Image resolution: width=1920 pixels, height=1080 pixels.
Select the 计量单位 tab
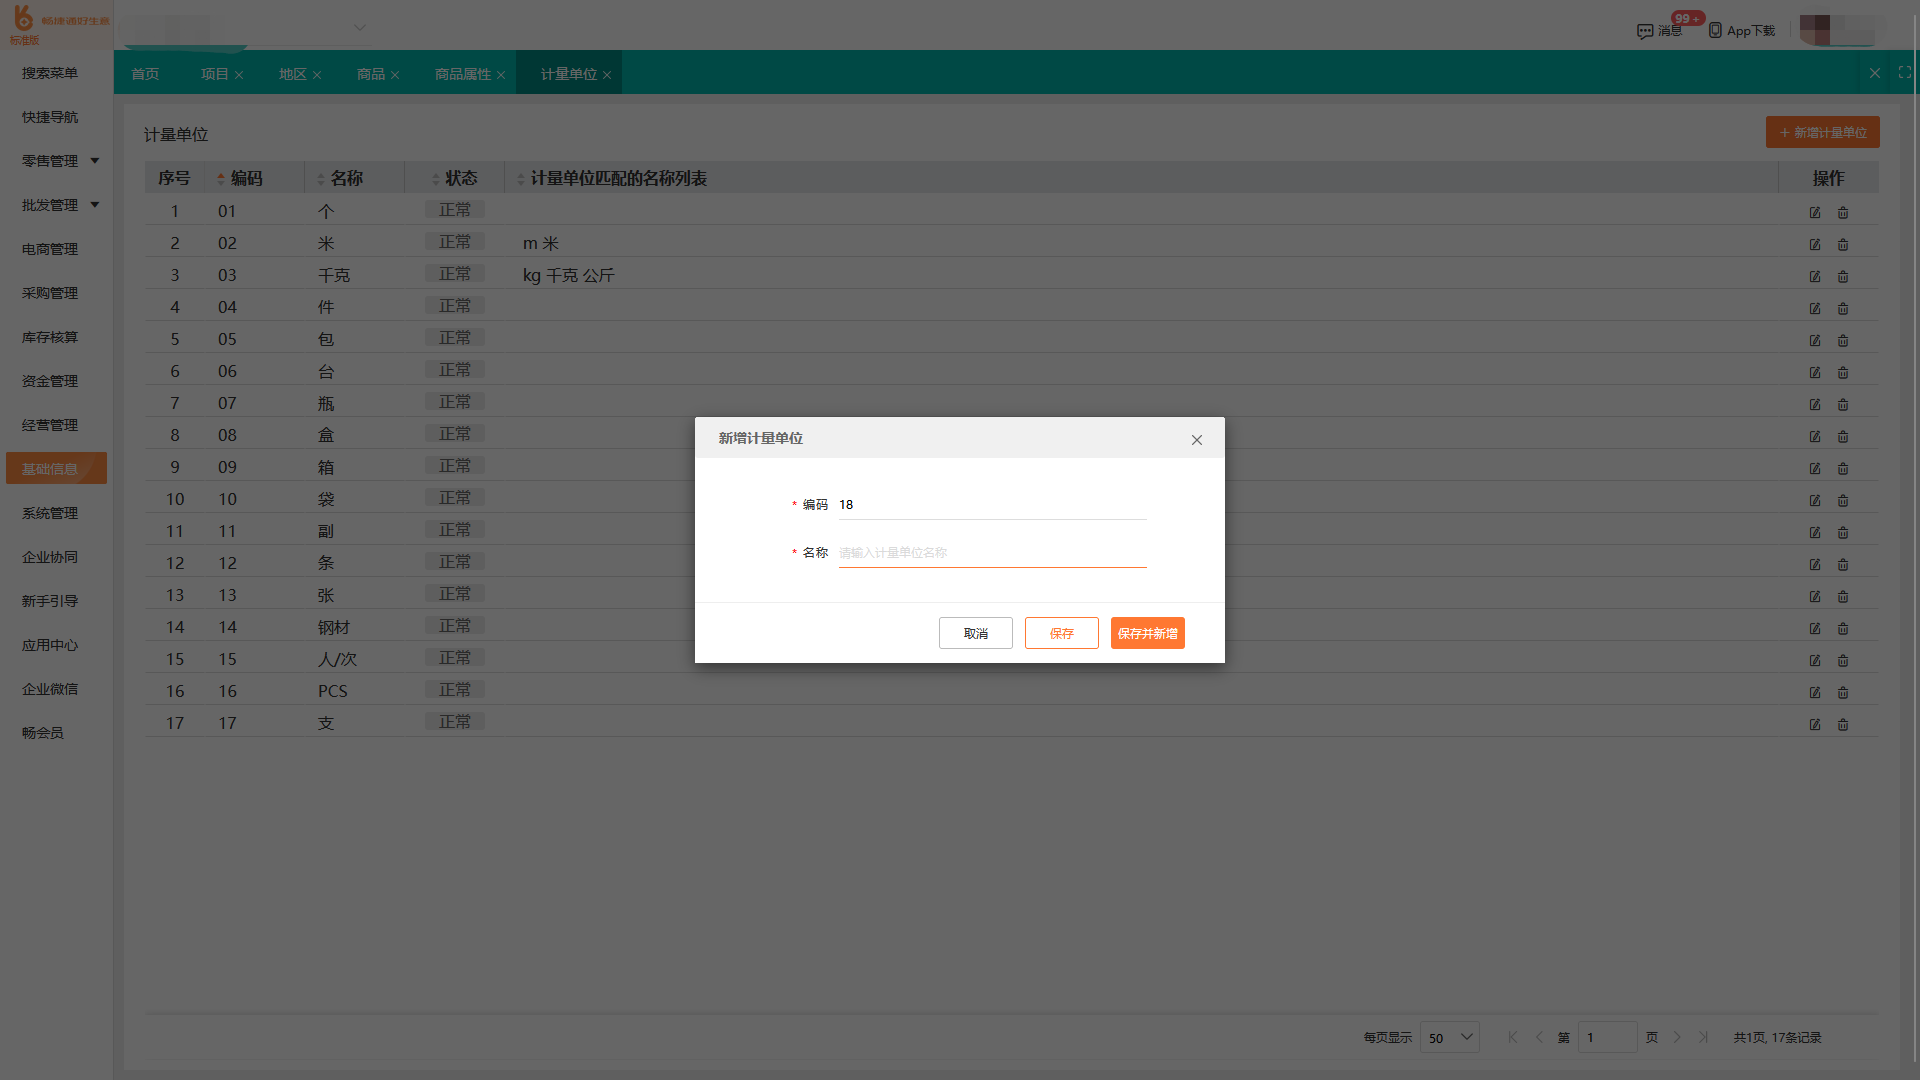pos(570,74)
